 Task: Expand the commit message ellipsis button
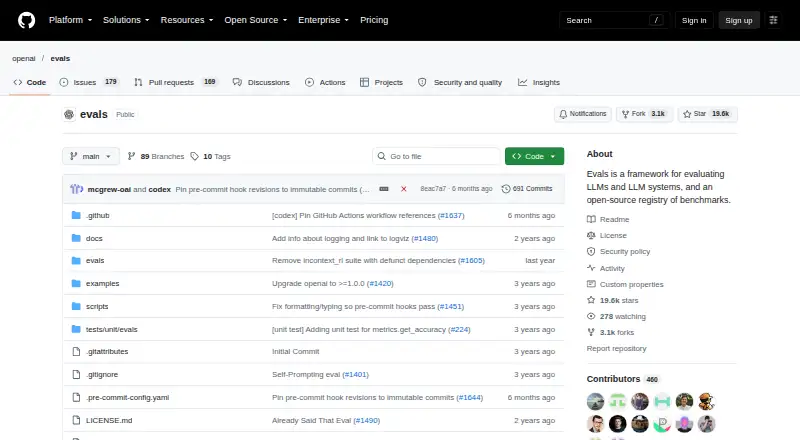click(x=384, y=189)
